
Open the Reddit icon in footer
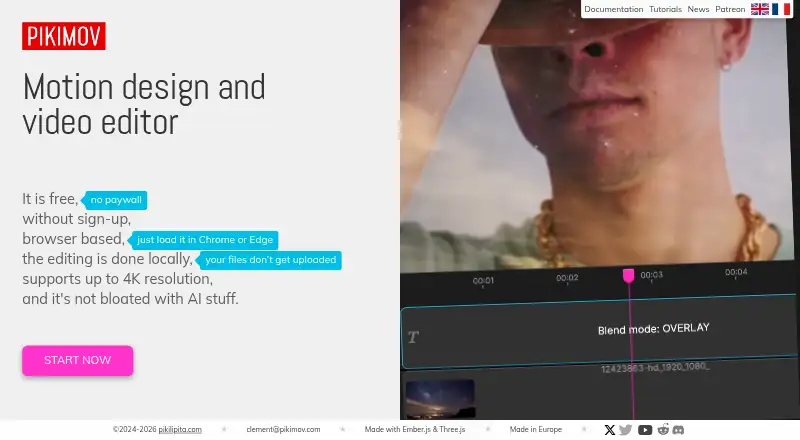tap(663, 429)
